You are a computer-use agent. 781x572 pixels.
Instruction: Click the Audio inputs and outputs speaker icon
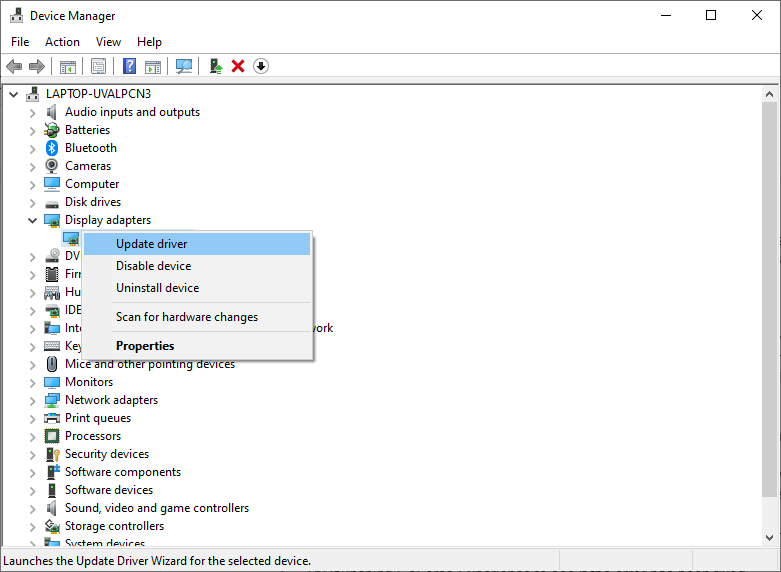pos(52,112)
